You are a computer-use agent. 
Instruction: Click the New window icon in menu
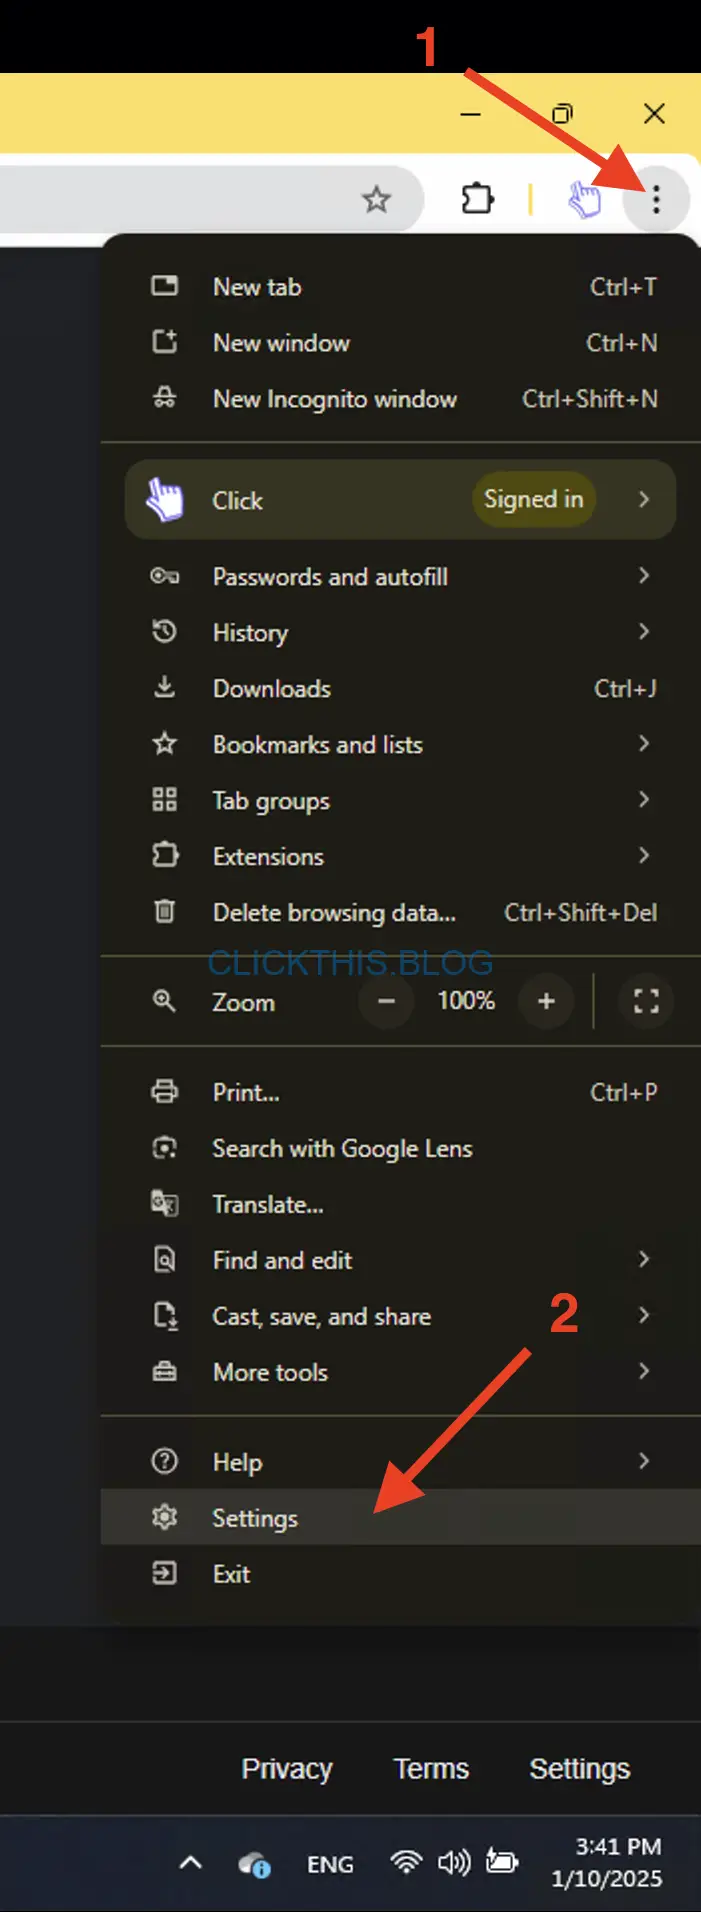(164, 342)
